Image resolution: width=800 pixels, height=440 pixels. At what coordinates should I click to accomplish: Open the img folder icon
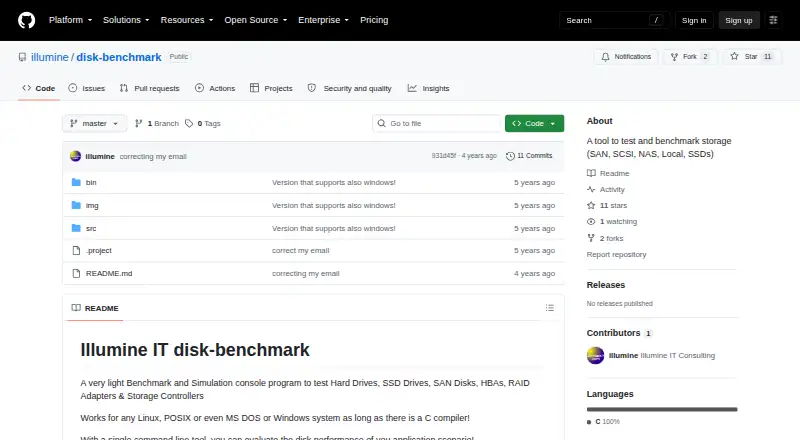[76, 205]
